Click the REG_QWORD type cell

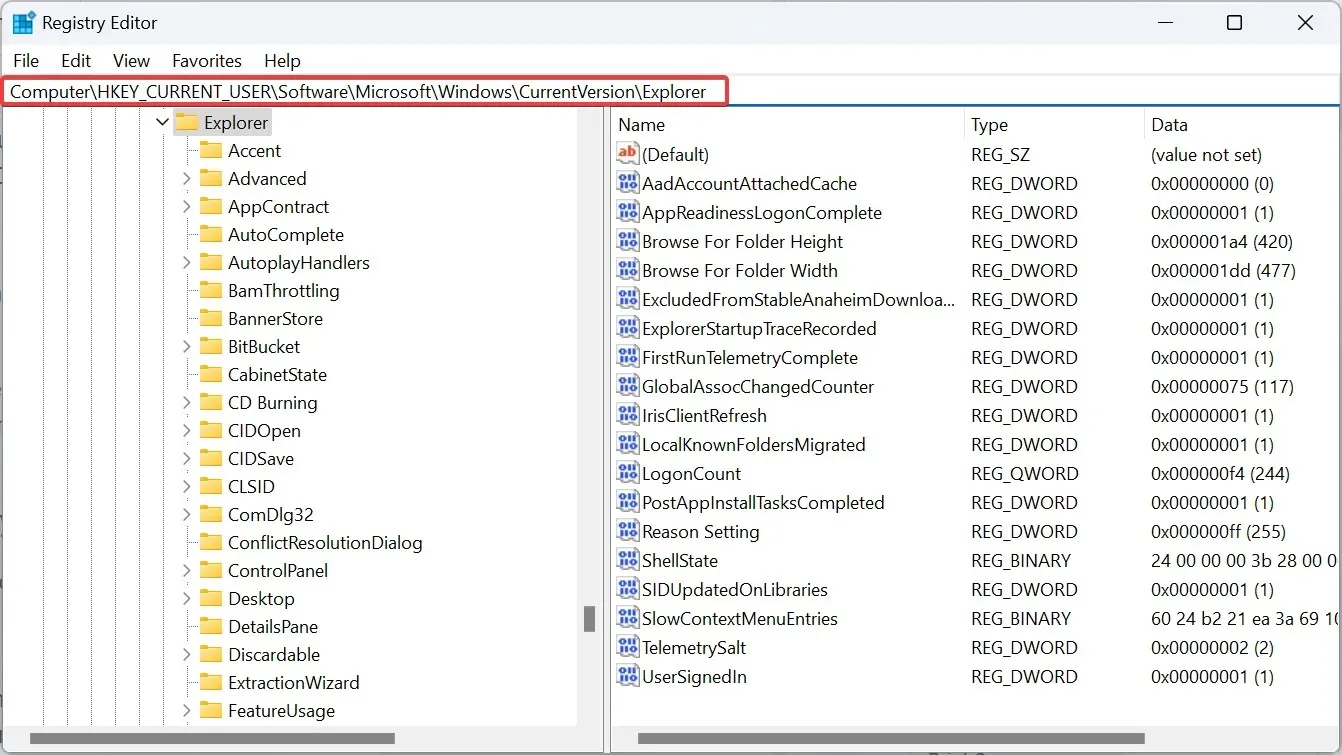coord(1025,473)
